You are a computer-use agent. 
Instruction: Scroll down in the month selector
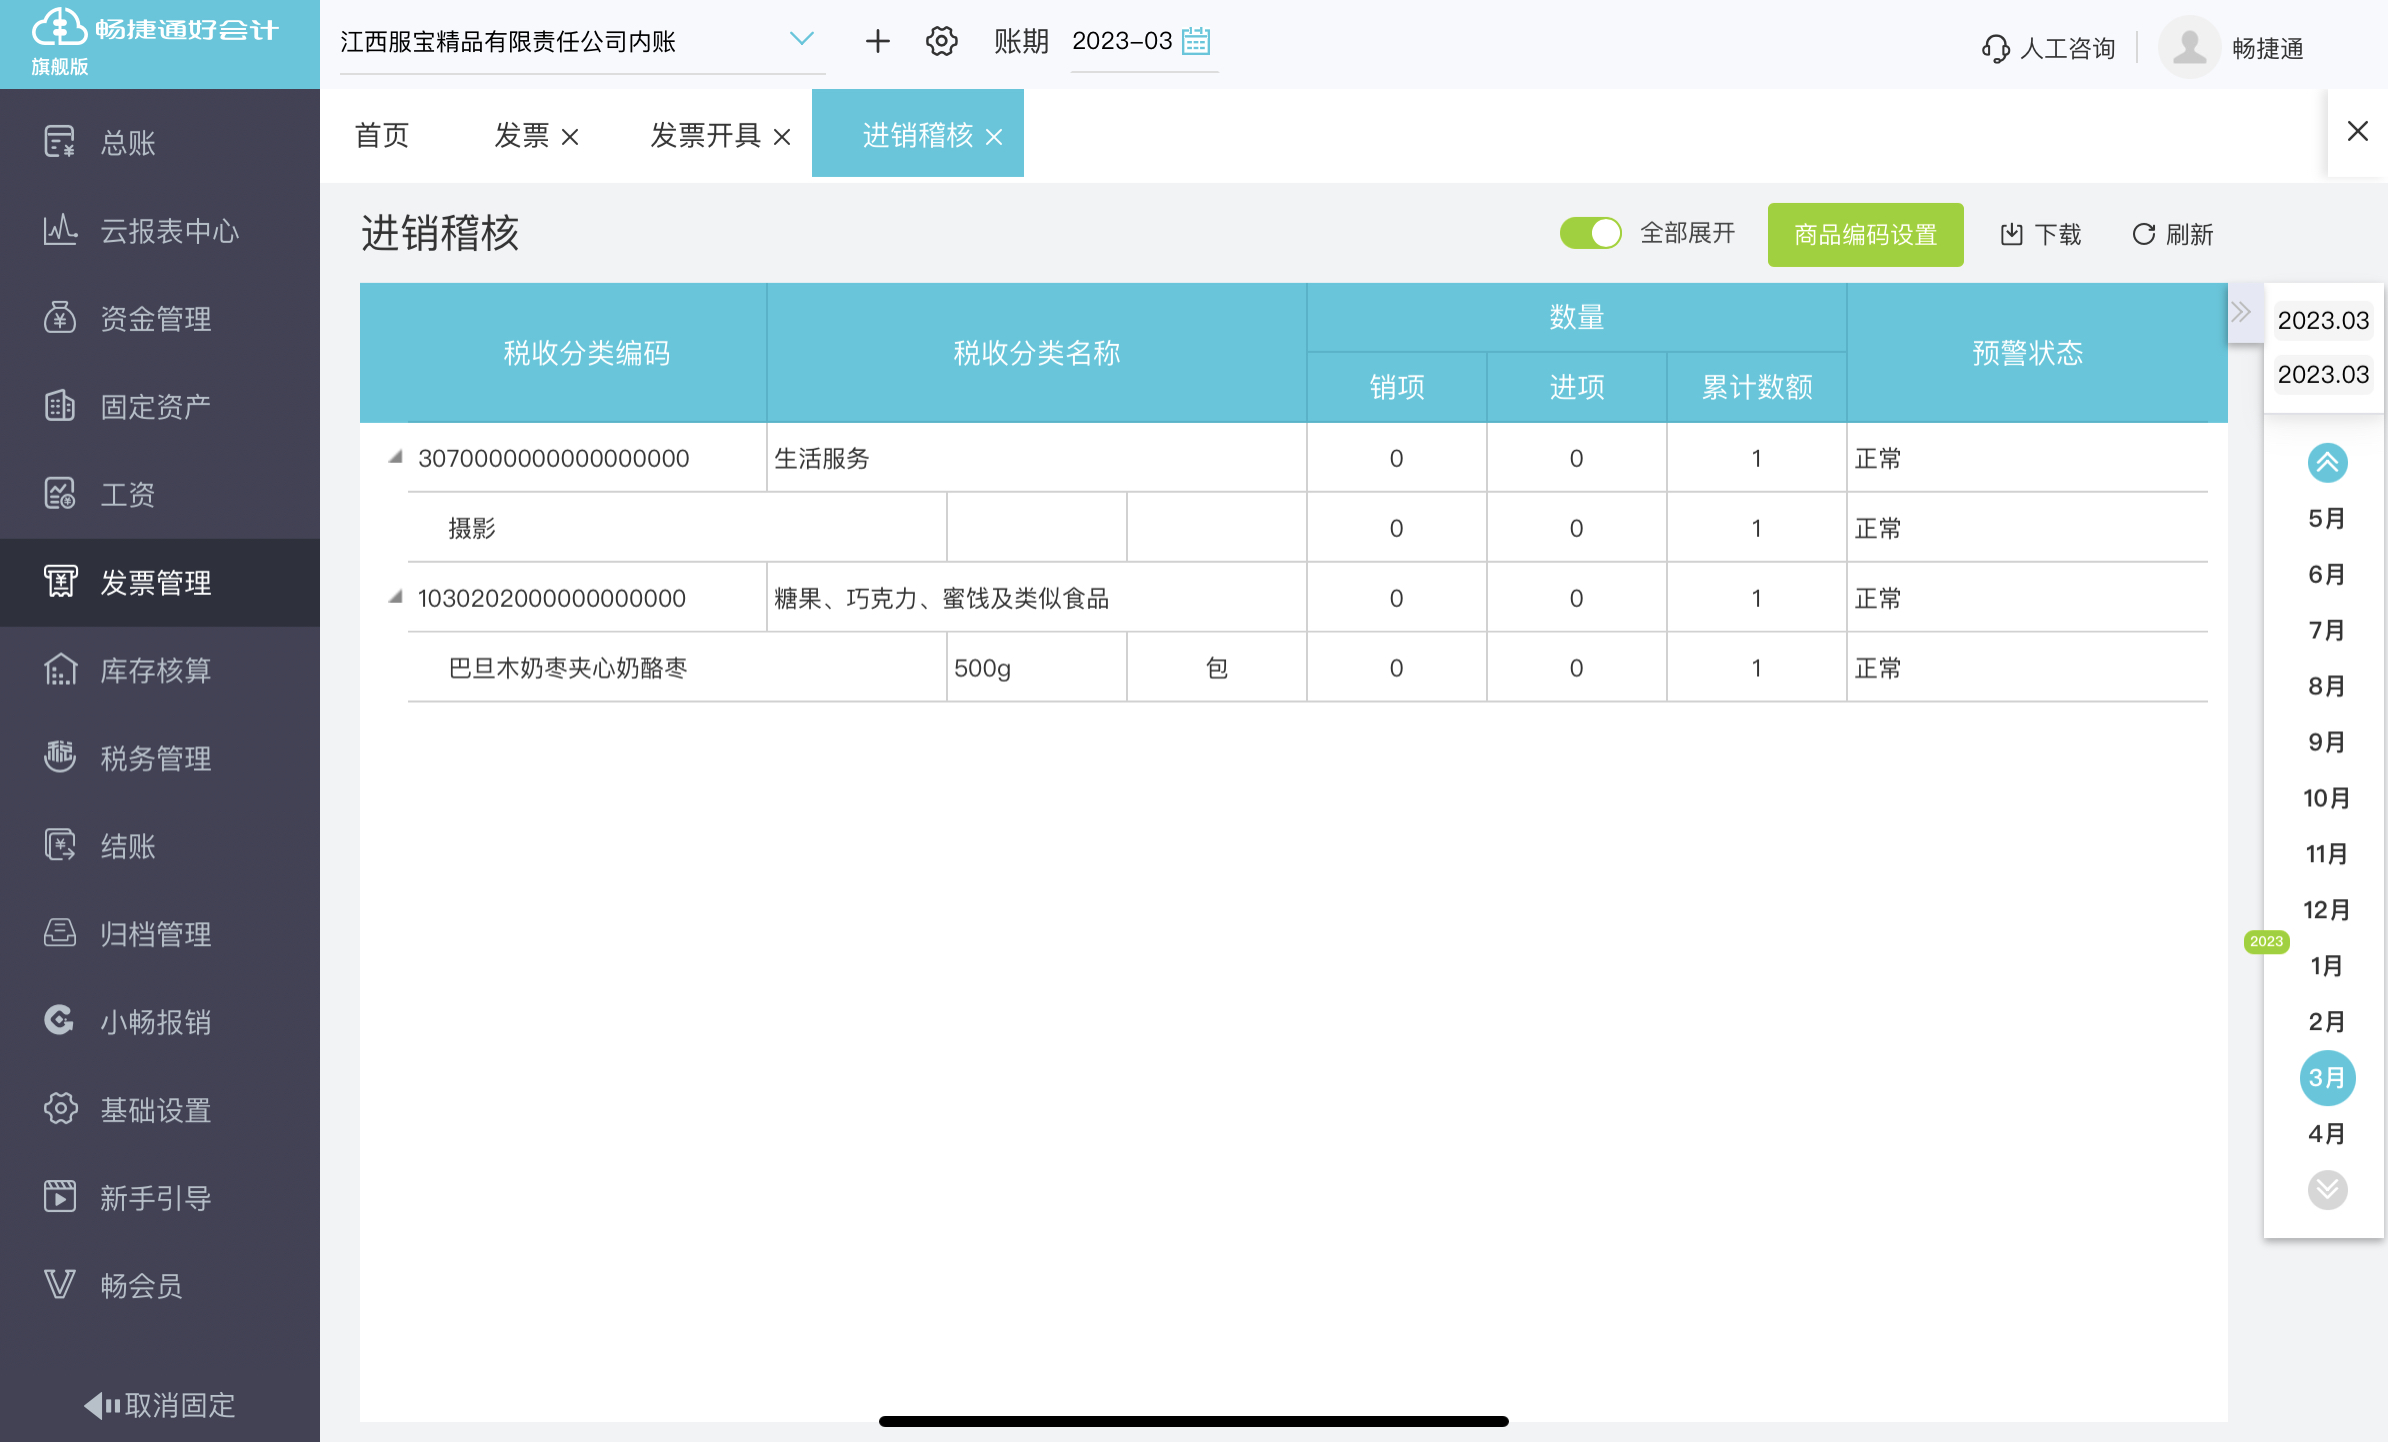click(2325, 1191)
